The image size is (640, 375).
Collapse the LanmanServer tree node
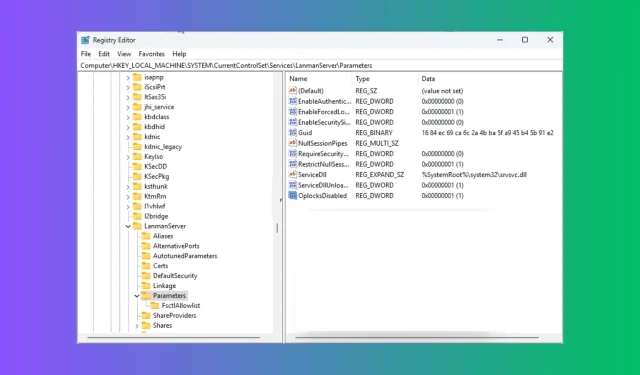[128, 226]
